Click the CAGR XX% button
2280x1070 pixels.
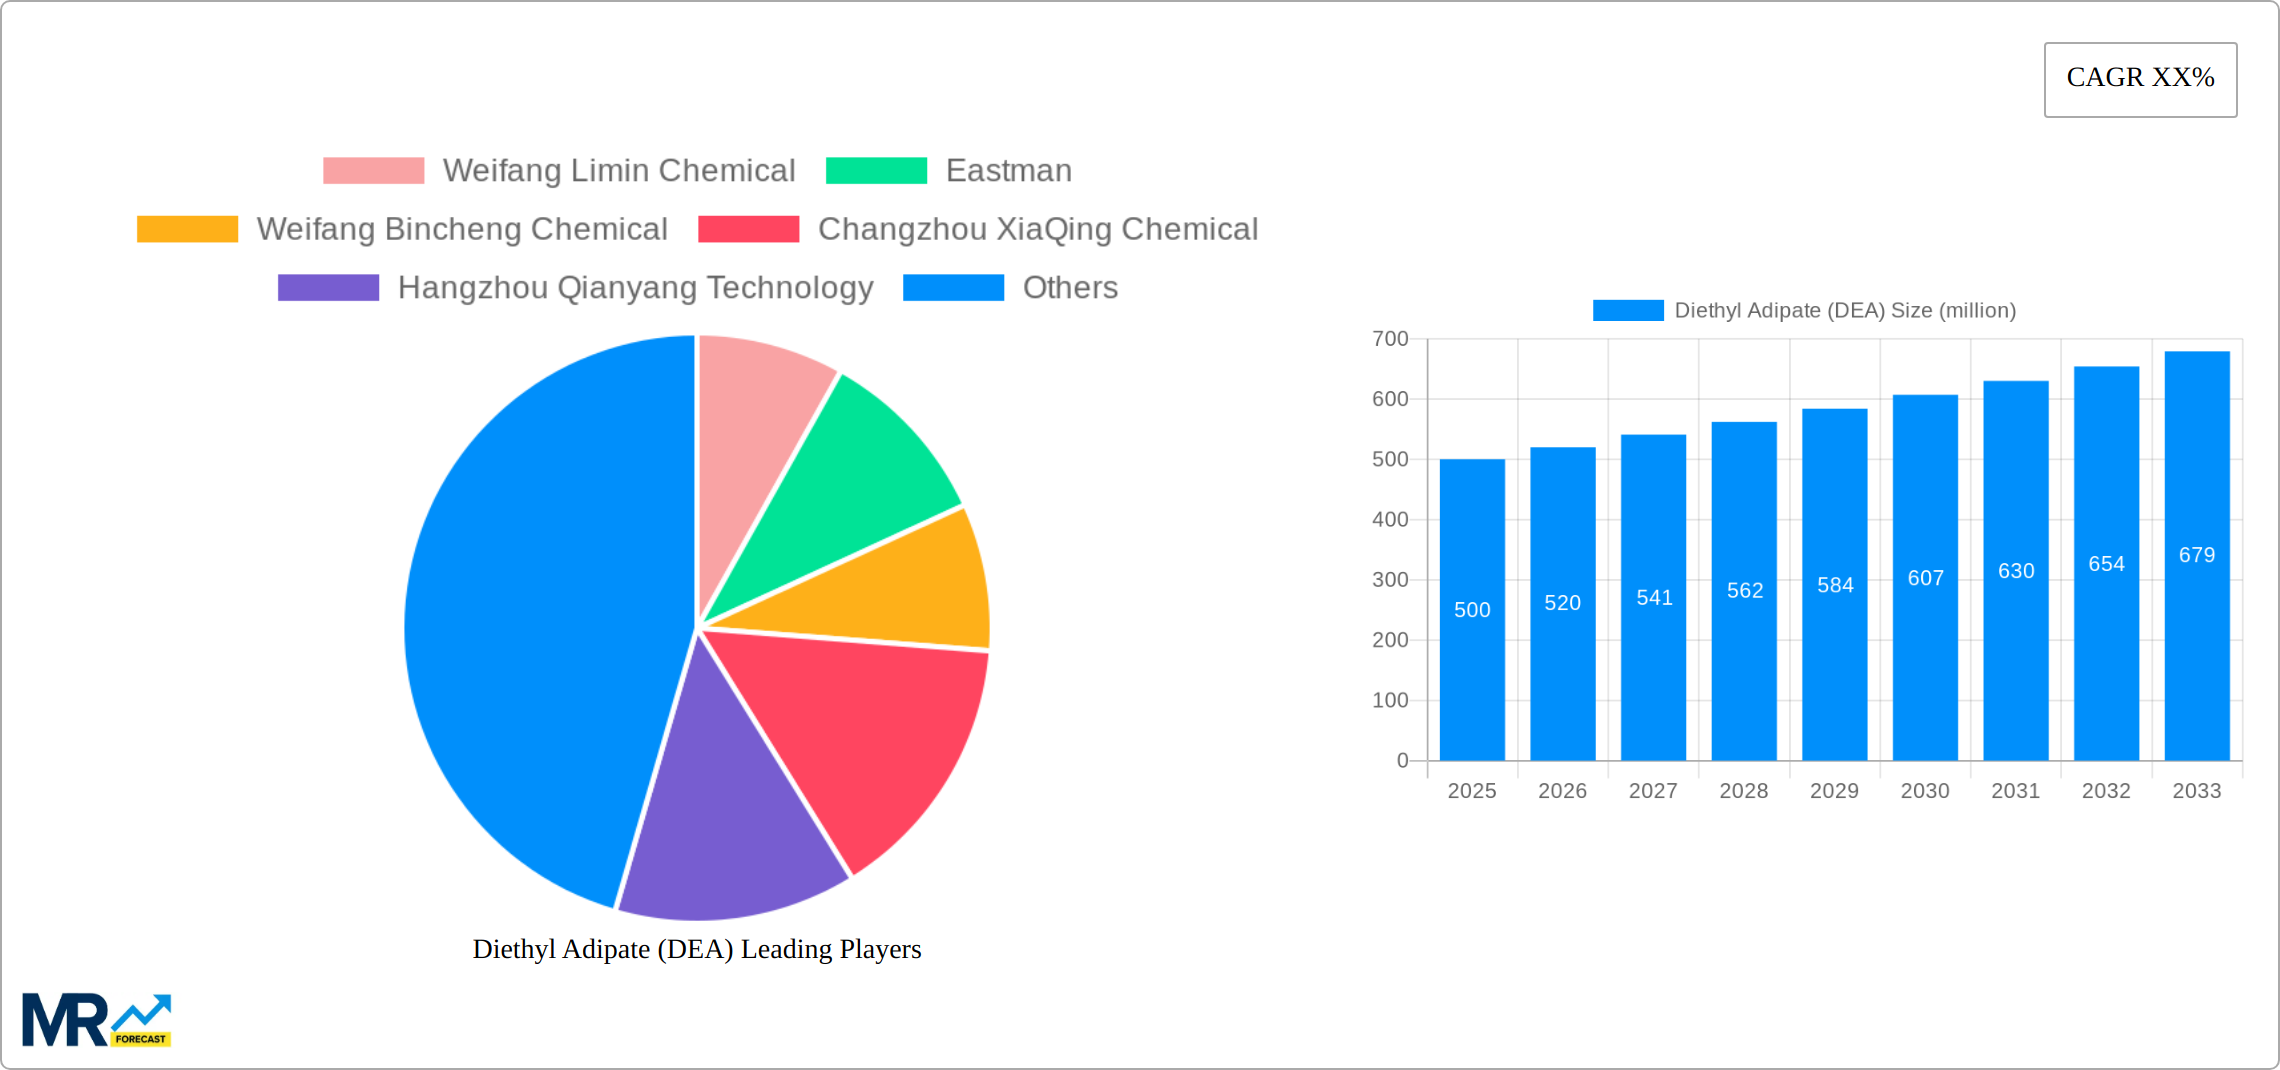point(2140,78)
